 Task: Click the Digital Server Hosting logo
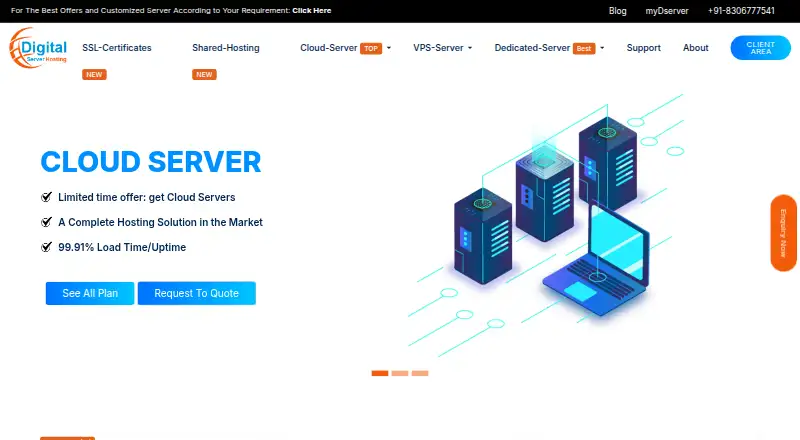pyautogui.click(x=38, y=48)
